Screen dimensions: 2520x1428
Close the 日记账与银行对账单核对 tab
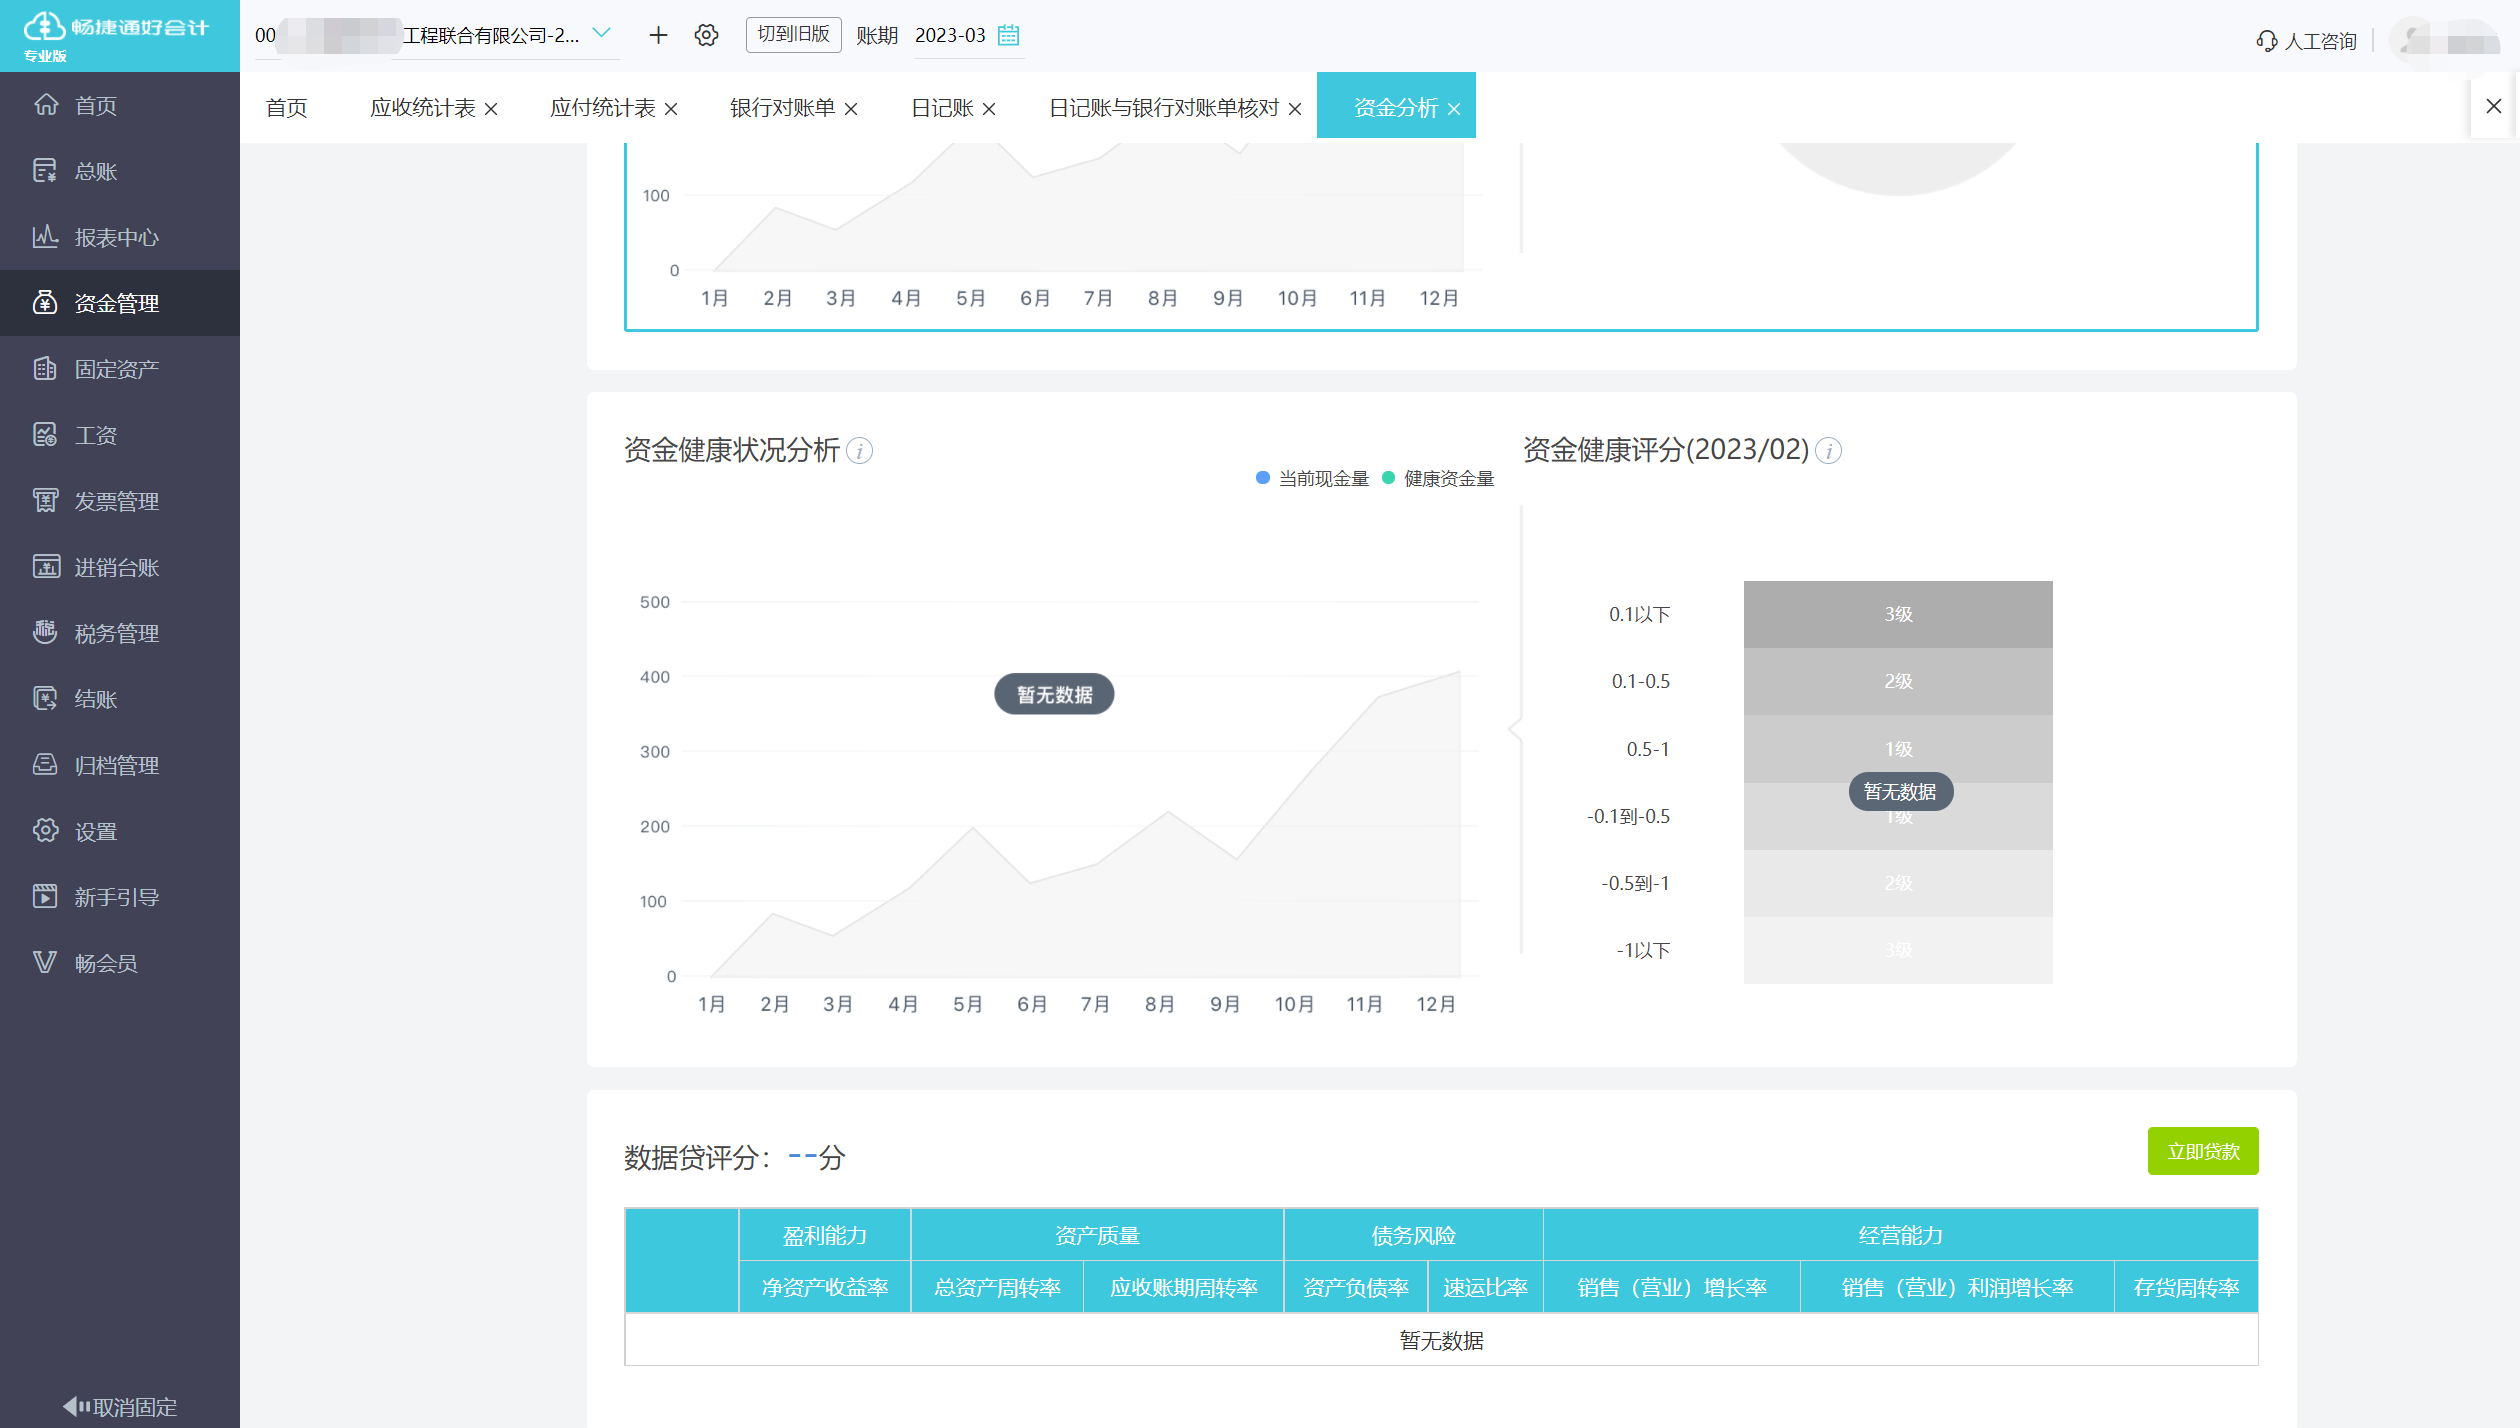tap(1298, 107)
